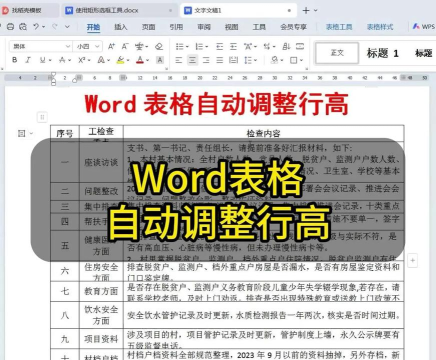Open the 开始 ribbon tab
Viewport: 436px width, 360px height.
click(x=93, y=27)
